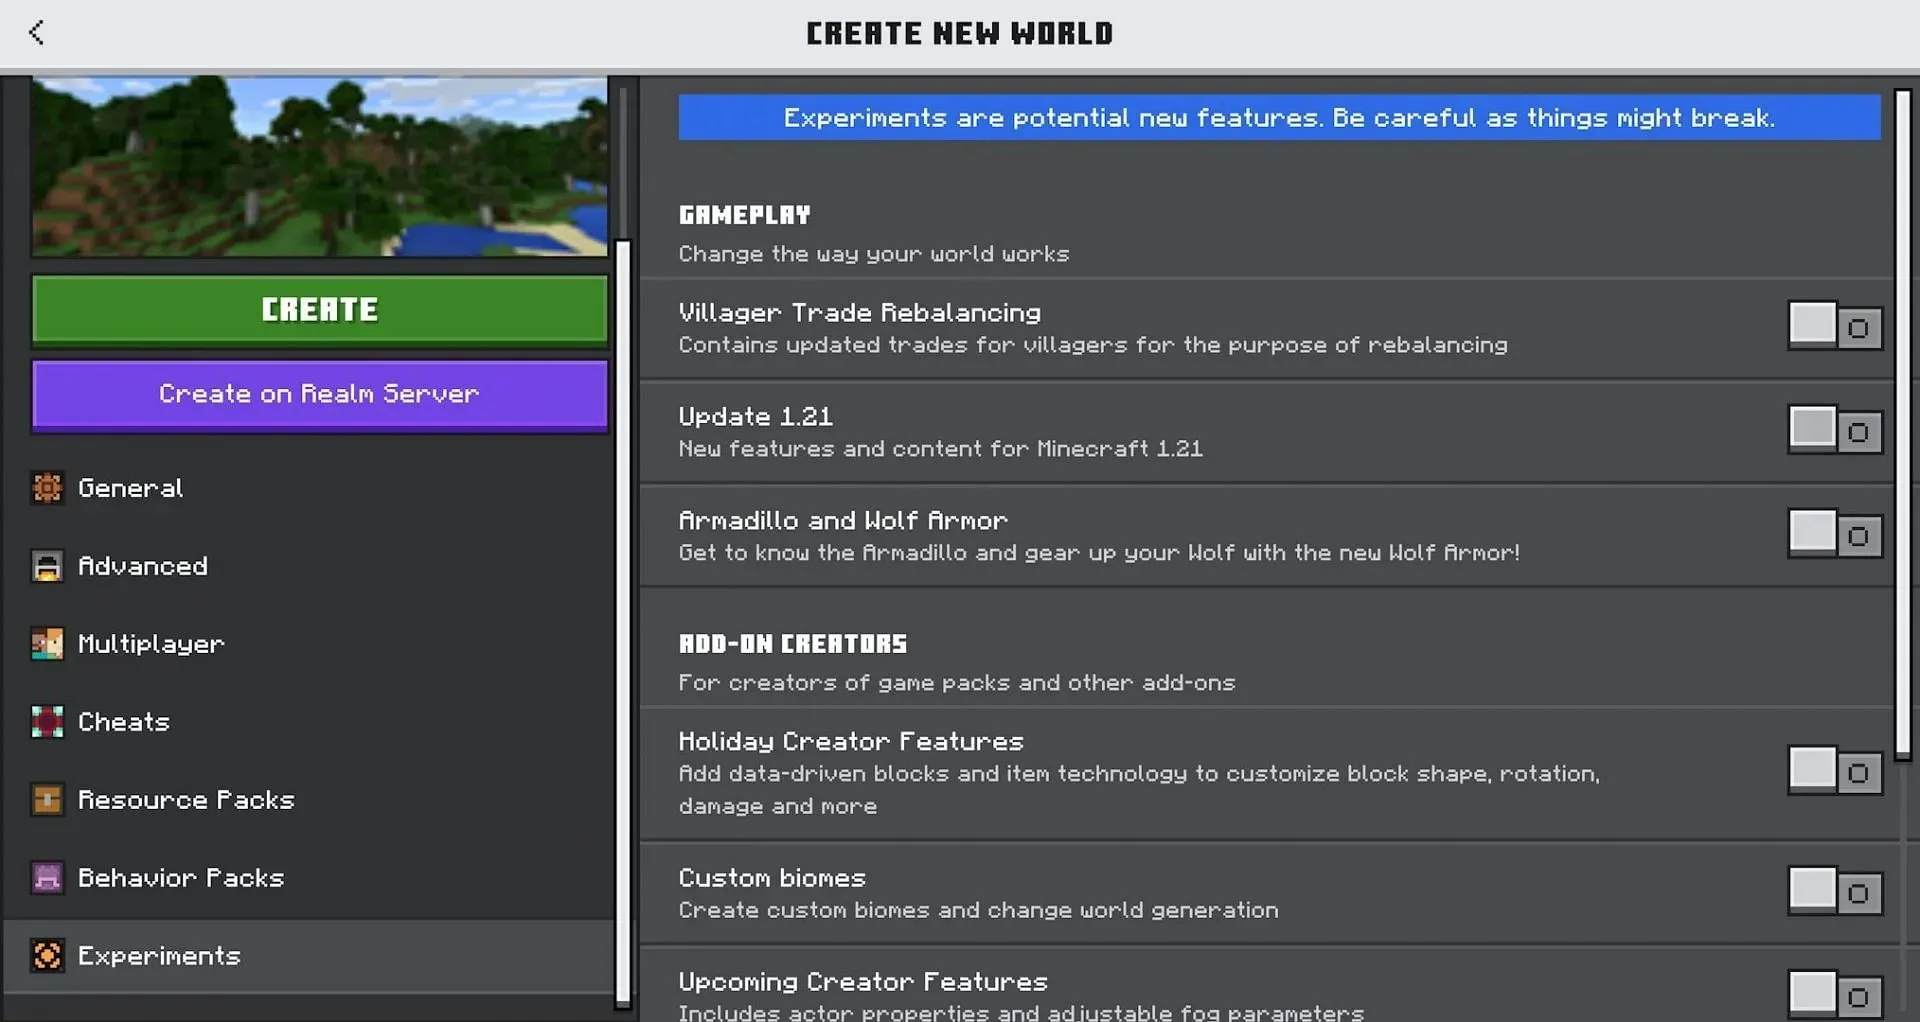Open Behavior Packs section
Viewport: 1920px width, 1022px height.
tap(310, 878)
